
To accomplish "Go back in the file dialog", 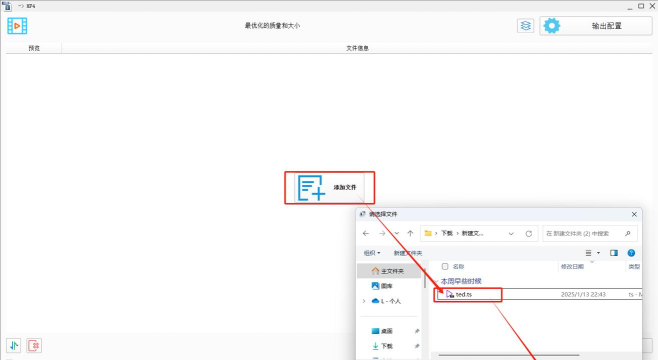I will [366, 234].
